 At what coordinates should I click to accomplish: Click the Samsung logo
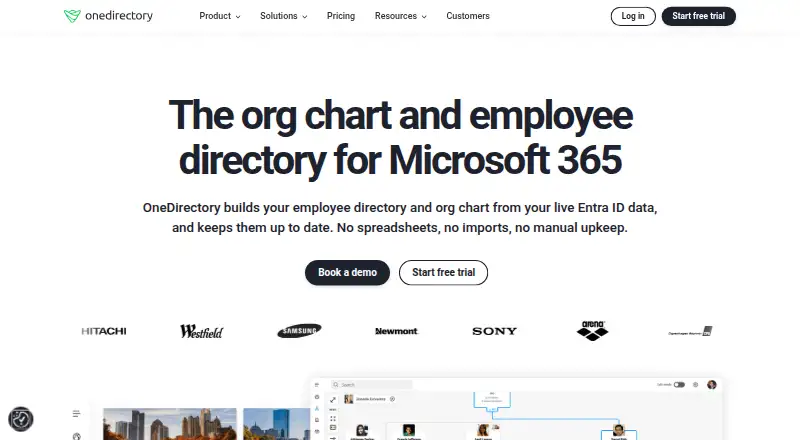[x=299, y=331]
